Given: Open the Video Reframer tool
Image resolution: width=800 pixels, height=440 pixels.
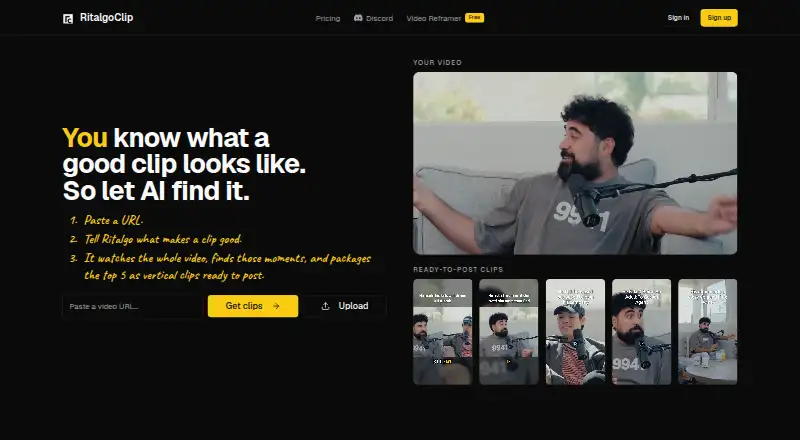Looking at the screenshot, I should (434, 18).
